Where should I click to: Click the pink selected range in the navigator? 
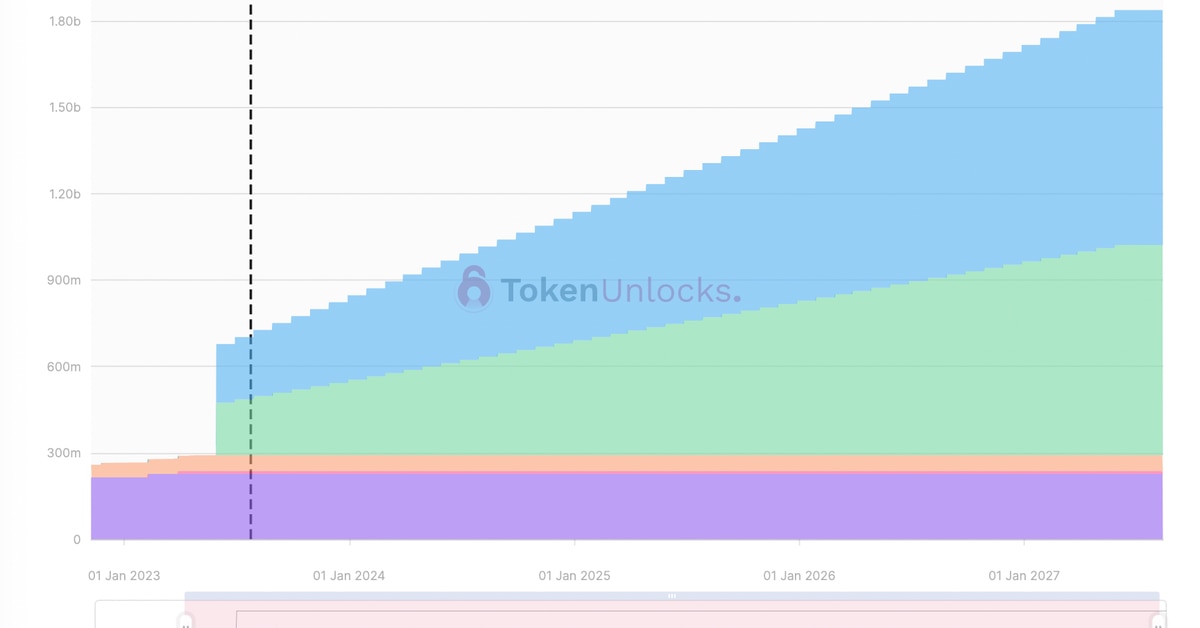click(x=672, y=616)
